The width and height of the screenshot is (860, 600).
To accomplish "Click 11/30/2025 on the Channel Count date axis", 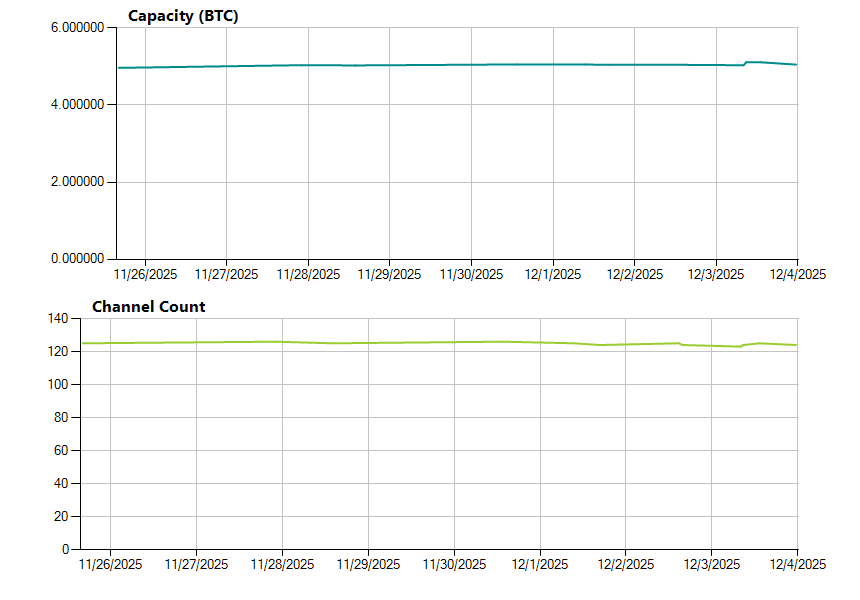I will click(454, 564).
